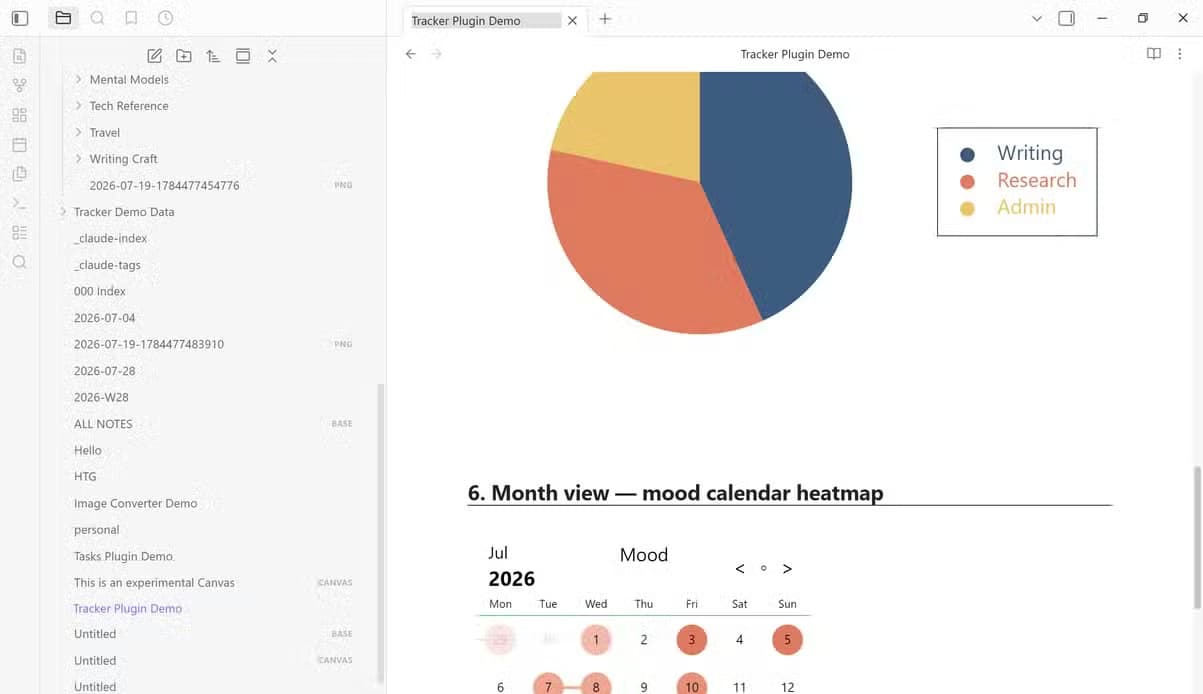The image size is (1203, 694).
Task: Open the _claude-tags note
Action: click(x=107, y=265)
